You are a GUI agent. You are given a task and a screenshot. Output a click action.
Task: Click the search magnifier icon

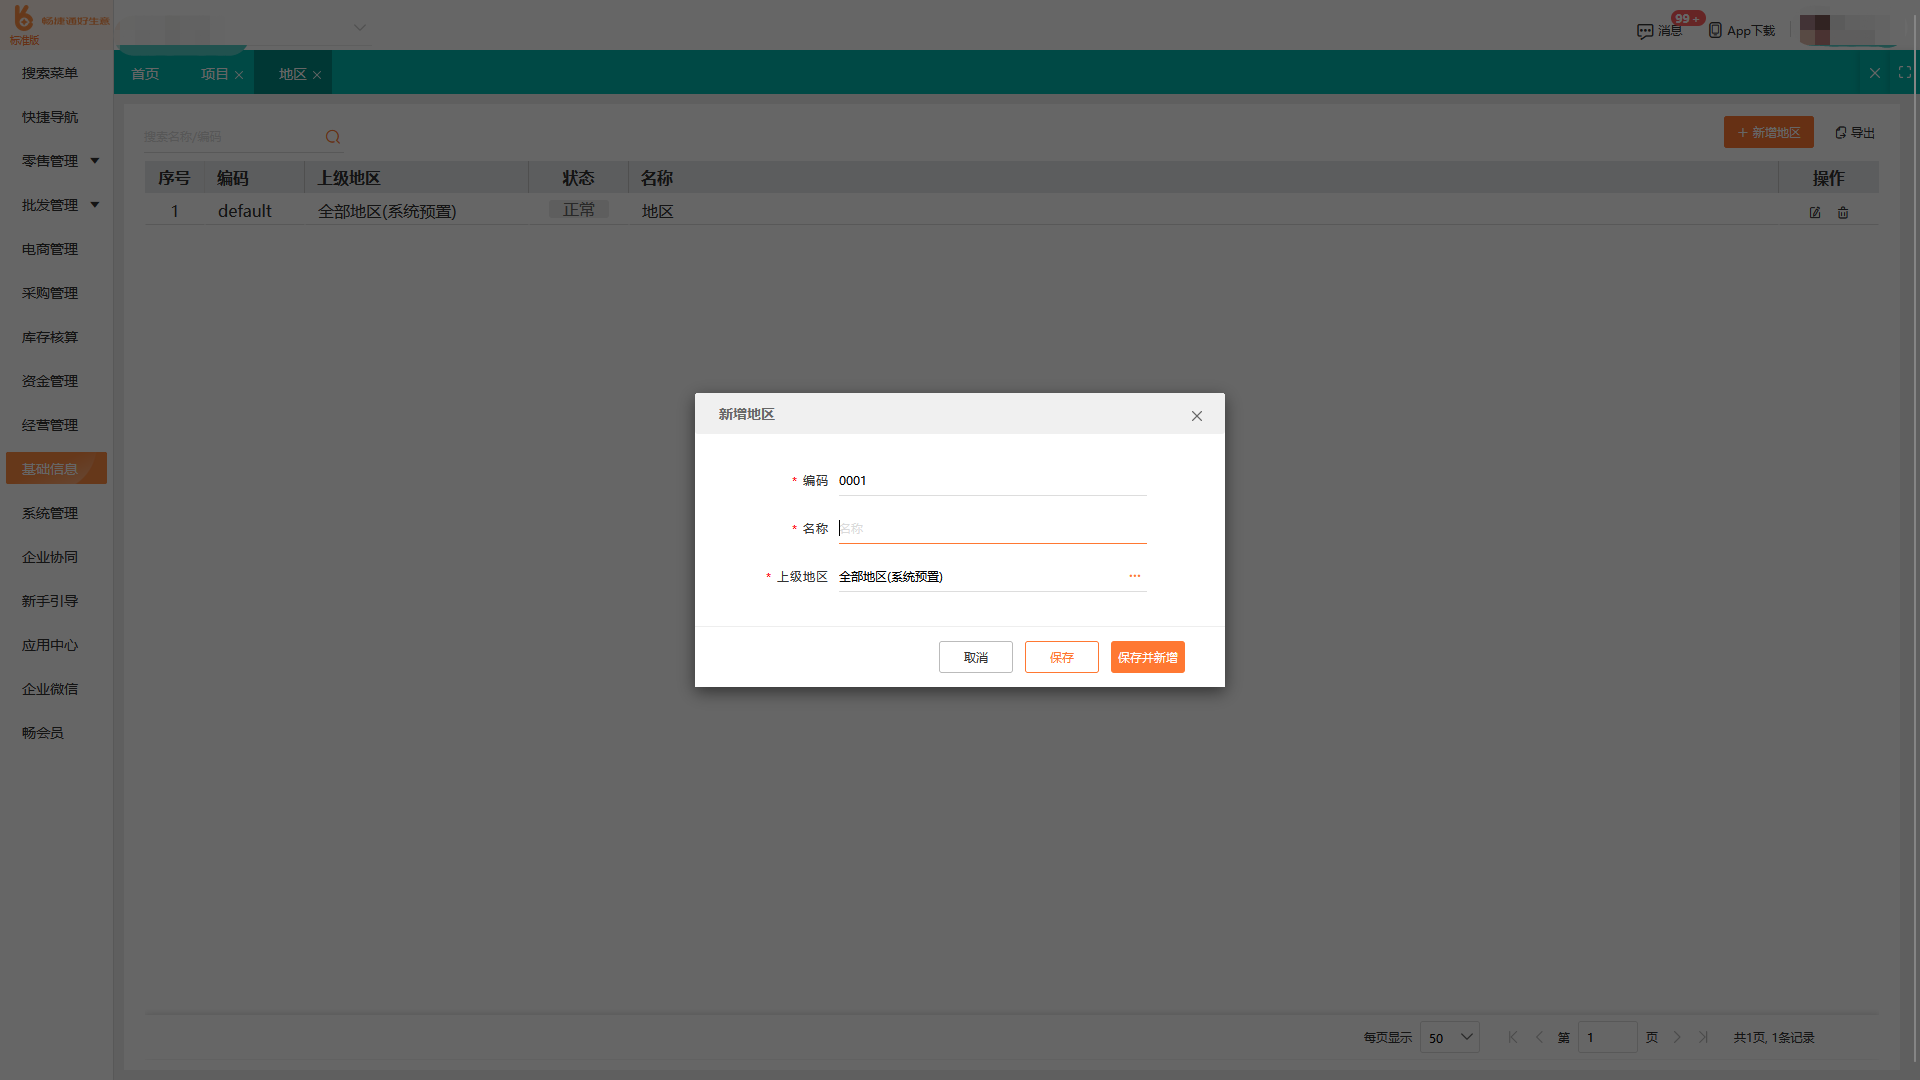(x=332, y=136)
